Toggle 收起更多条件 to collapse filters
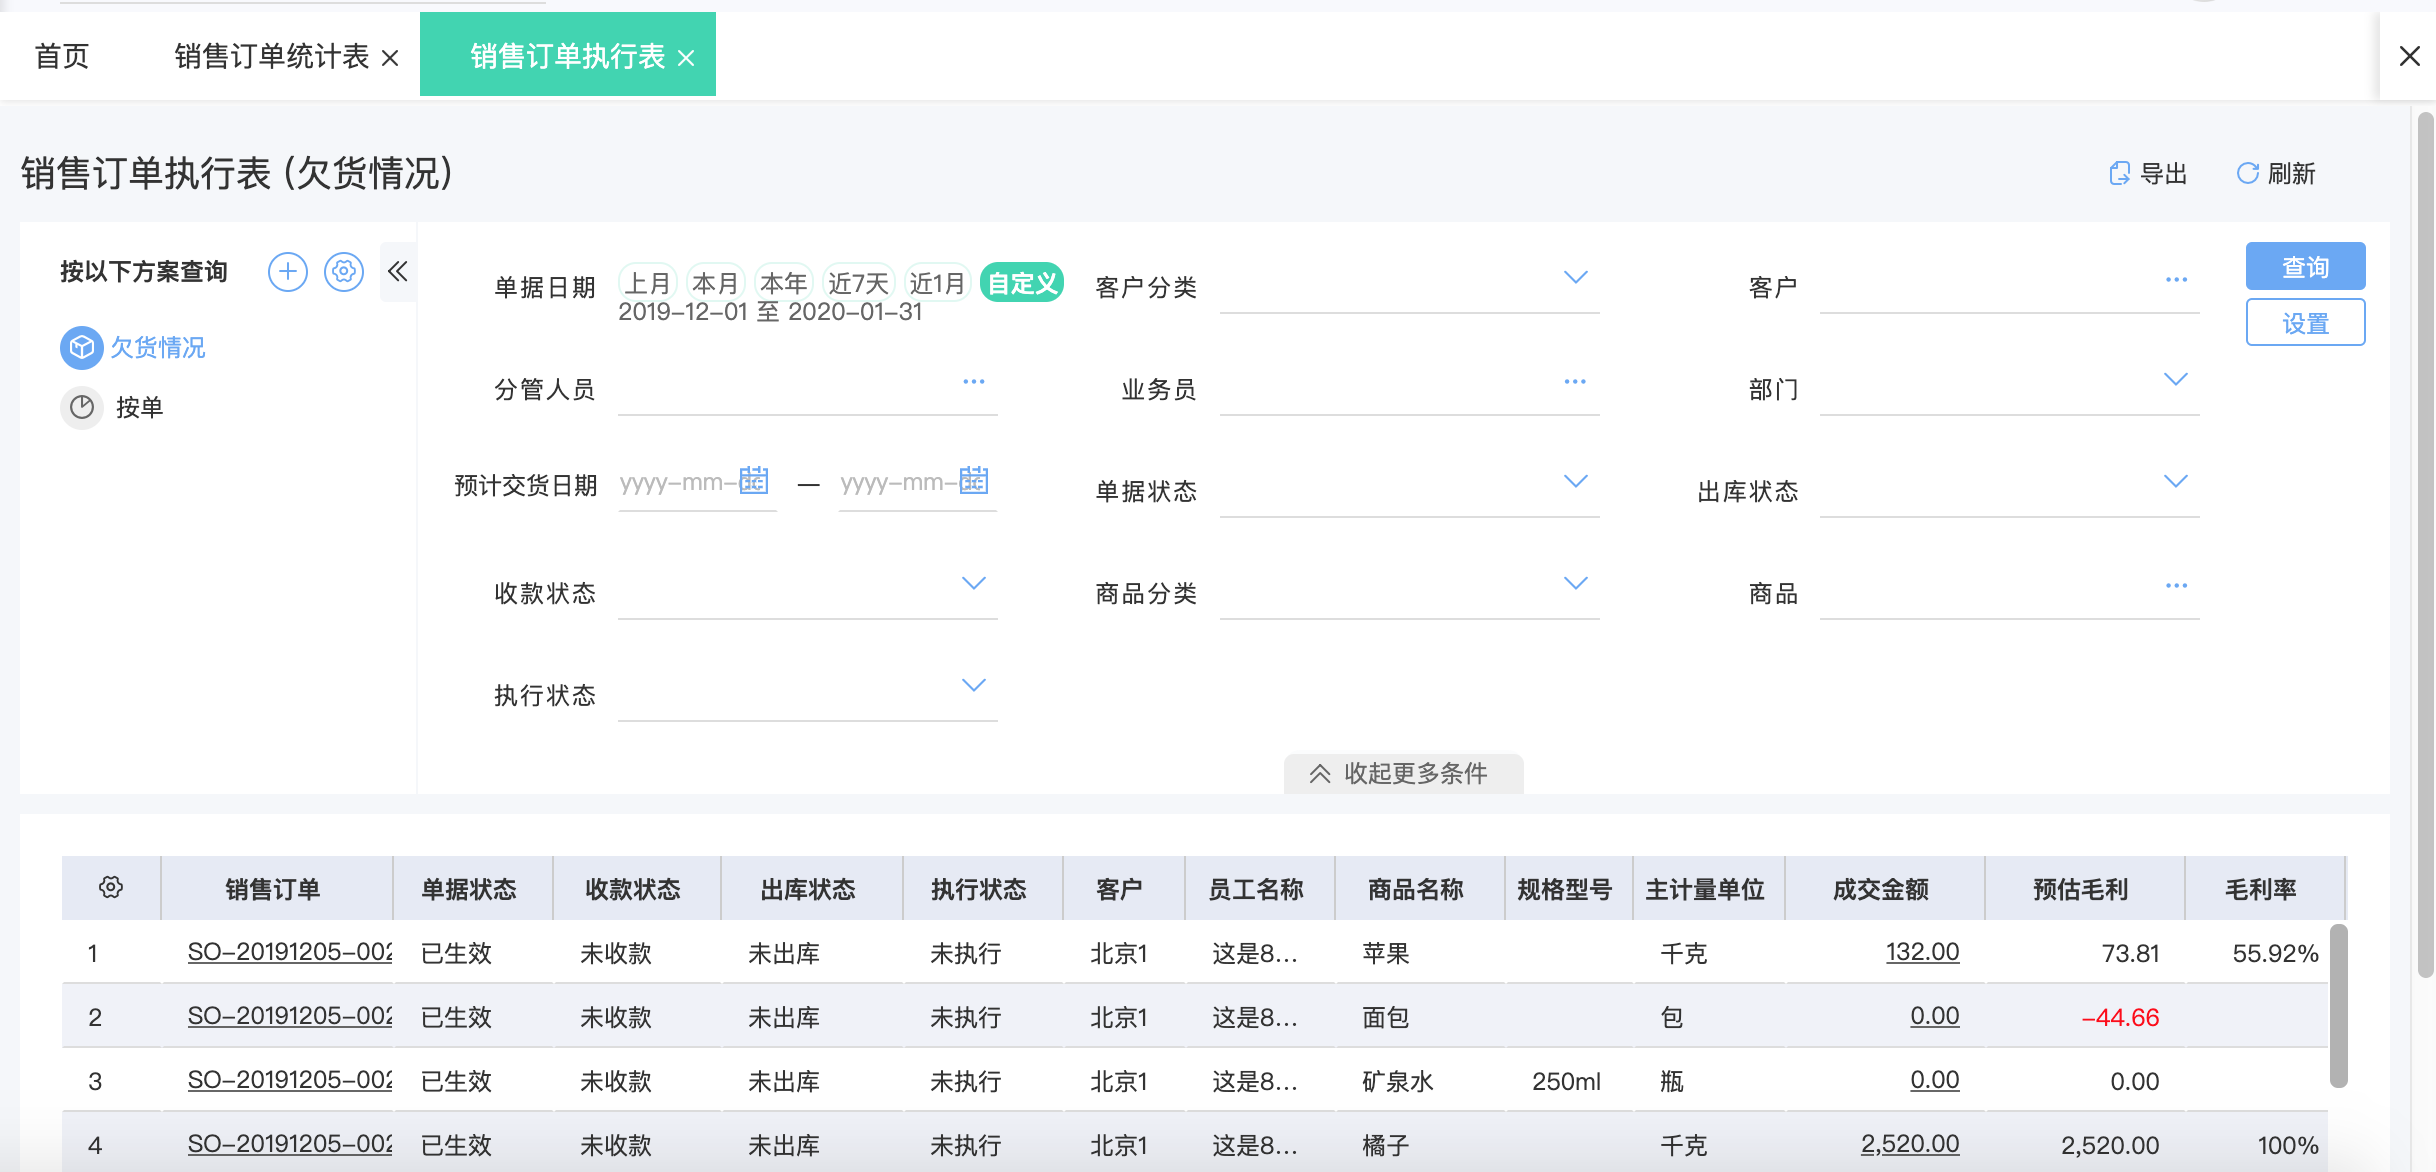This screenshot has height=1172, width=2436. pos(1400,771)
